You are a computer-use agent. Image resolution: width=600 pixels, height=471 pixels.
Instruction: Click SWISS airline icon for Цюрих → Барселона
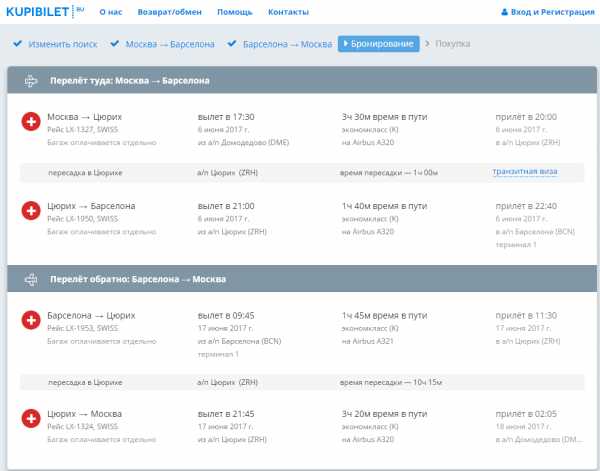31,209
